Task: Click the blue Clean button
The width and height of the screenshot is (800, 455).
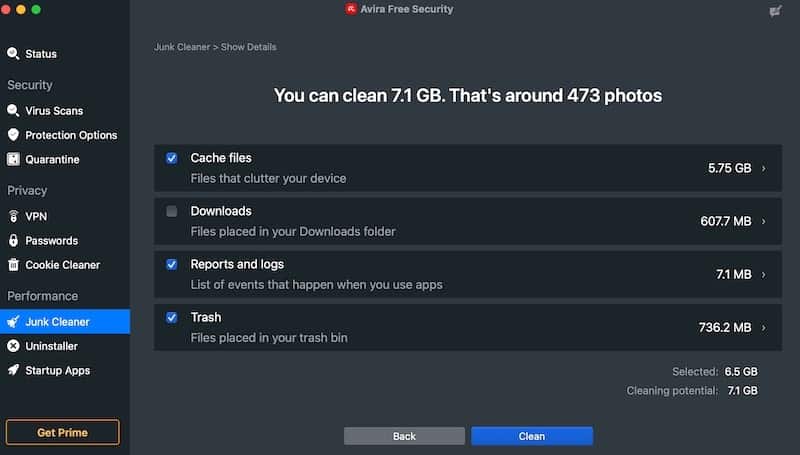Action: click(532, 436)
